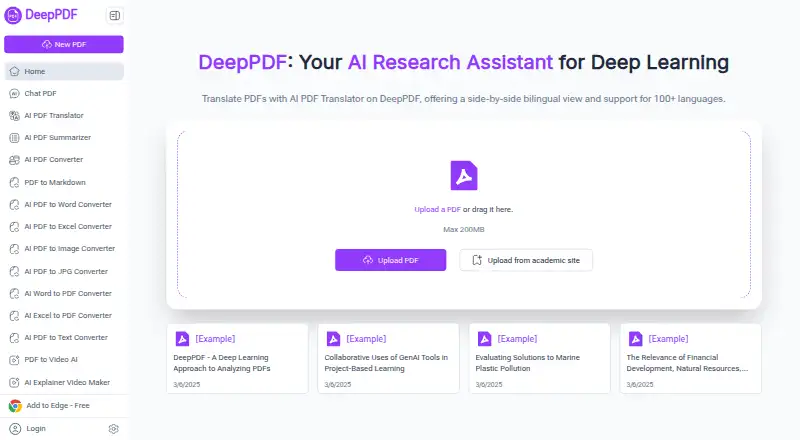Click the large PDF icon in upload area
The image size is (800, 440).
pyautogui.click(x=464, y=175)
